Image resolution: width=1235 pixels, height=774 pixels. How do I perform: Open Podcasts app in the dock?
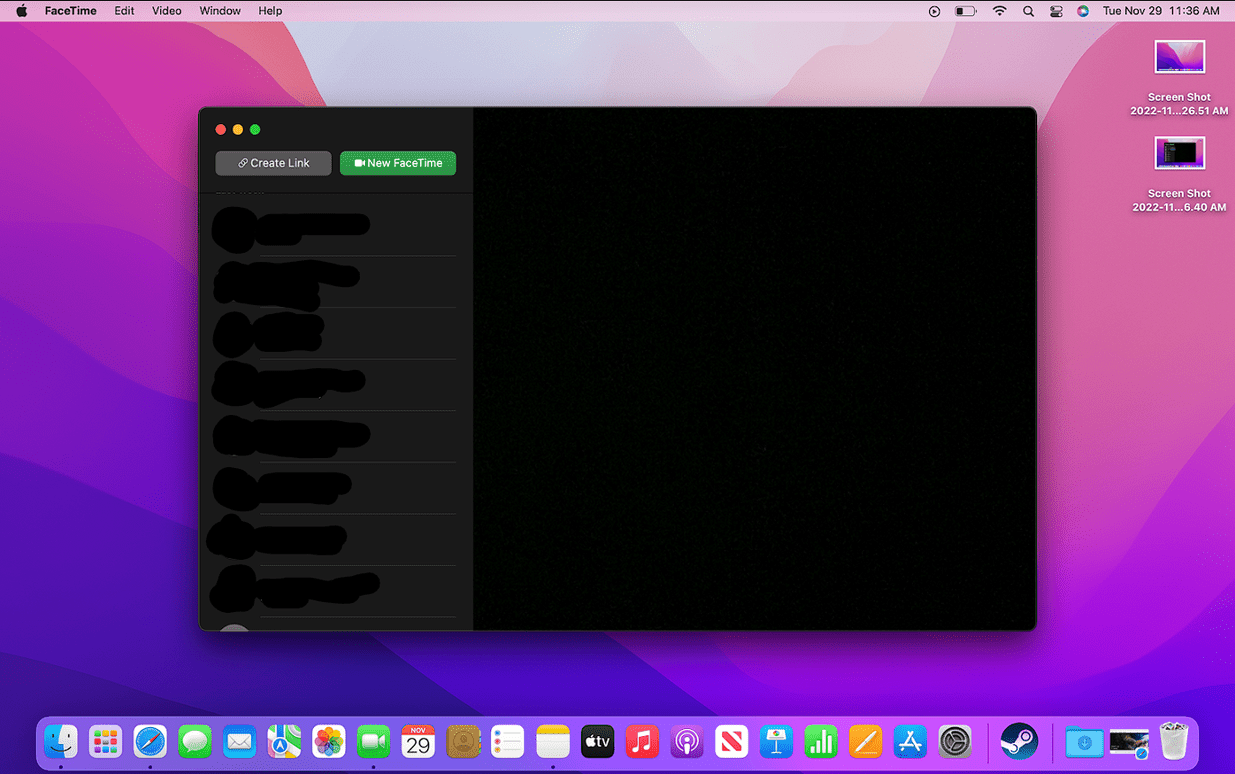coord(686,742)
